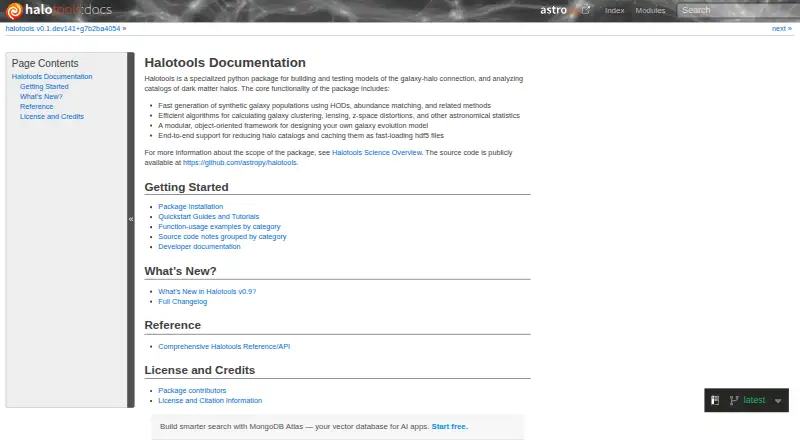Open What's New in Halotools v0.9? link
The image size is (800, 440).
pos(207,291)
